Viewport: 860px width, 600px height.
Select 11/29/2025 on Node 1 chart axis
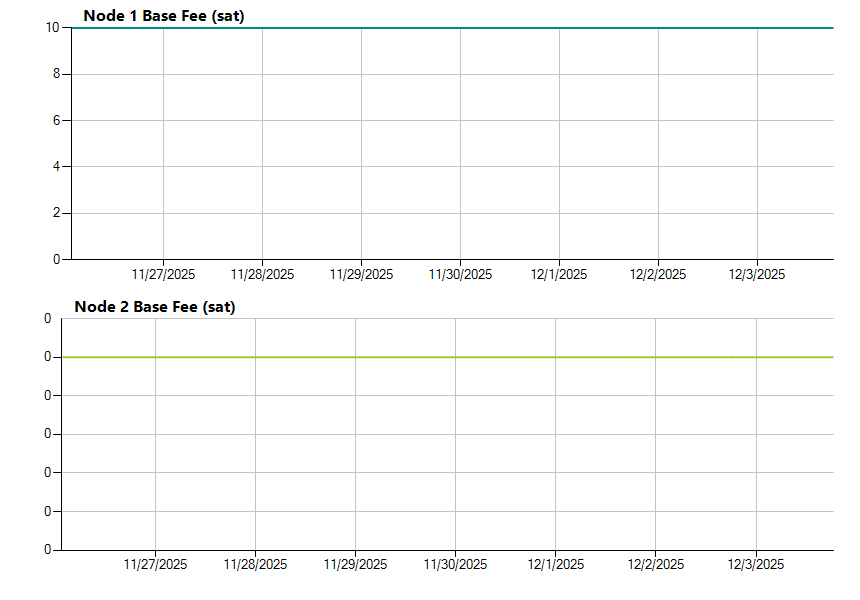pos(362,274)
